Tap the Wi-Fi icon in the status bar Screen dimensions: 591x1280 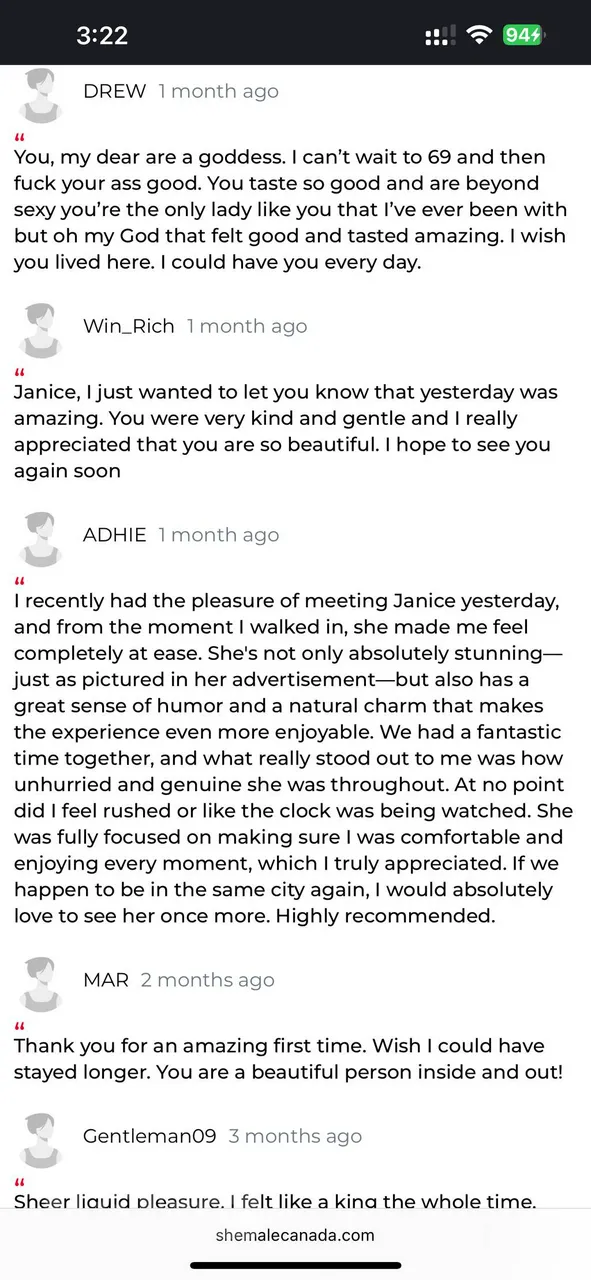point(478,34)
